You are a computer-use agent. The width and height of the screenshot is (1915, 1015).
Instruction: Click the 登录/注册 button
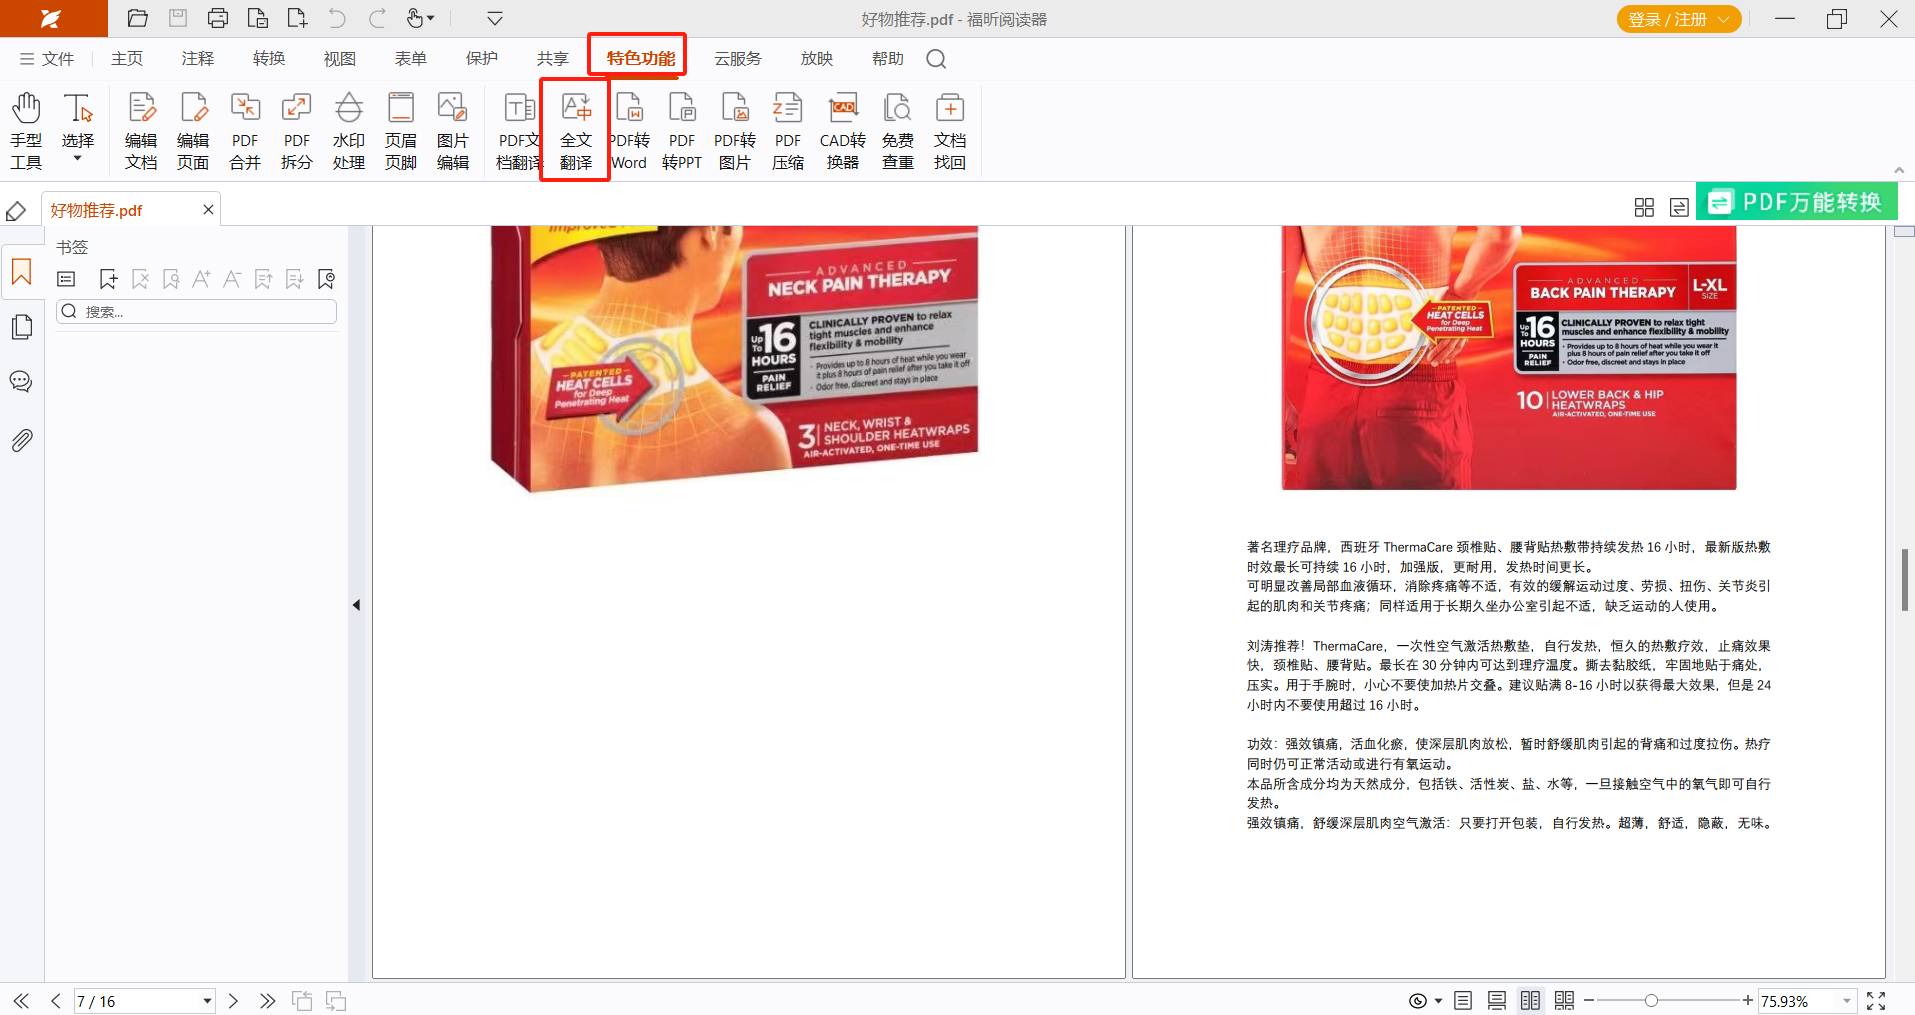[1678, 18]
